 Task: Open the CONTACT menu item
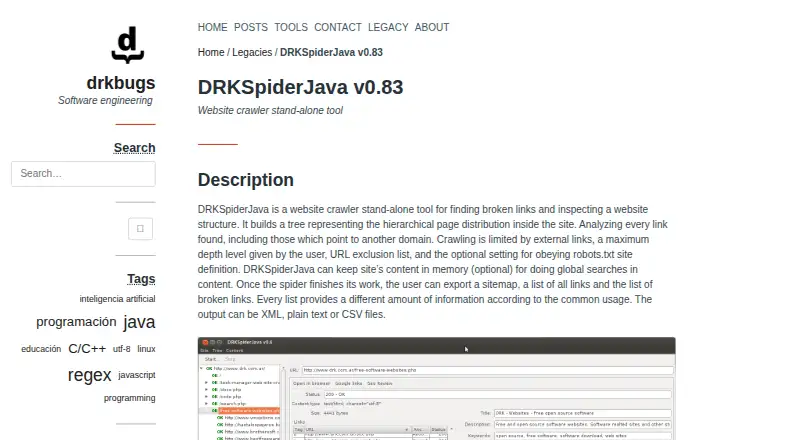(338, 28)
